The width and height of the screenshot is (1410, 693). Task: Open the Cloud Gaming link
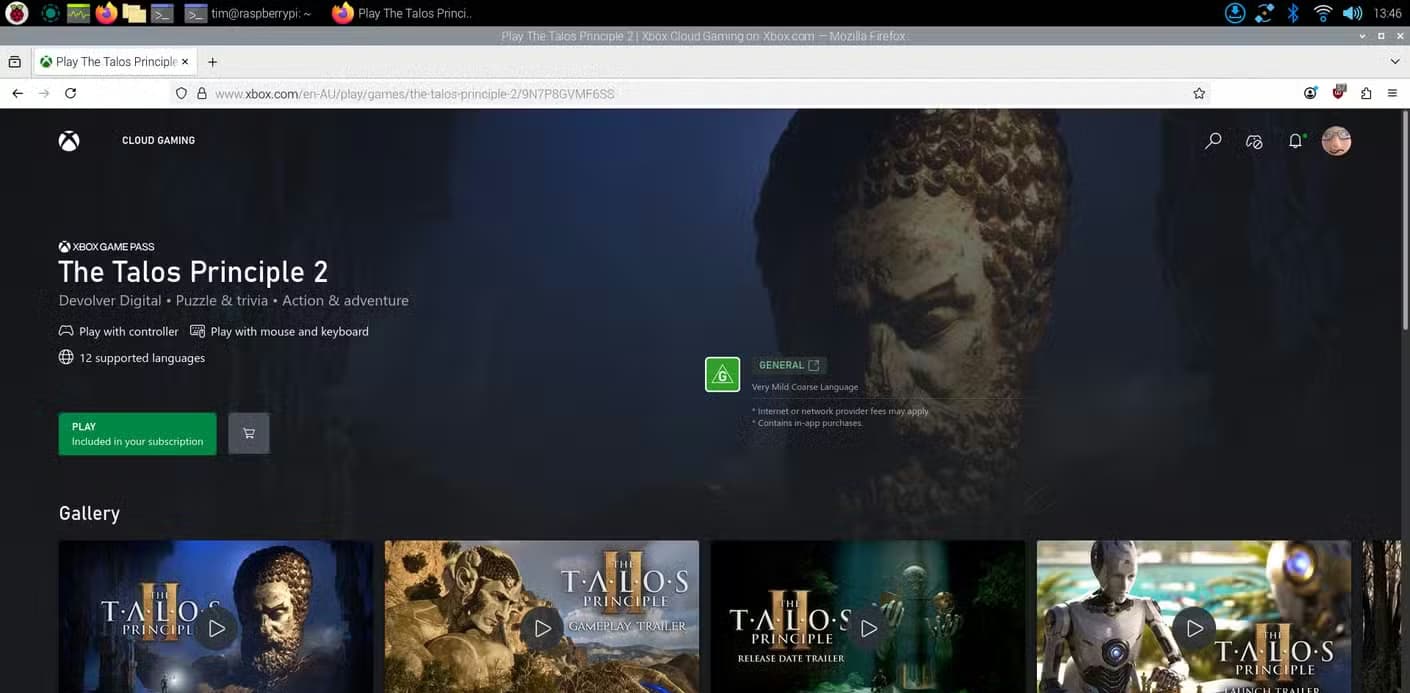(x=158, y=141)
